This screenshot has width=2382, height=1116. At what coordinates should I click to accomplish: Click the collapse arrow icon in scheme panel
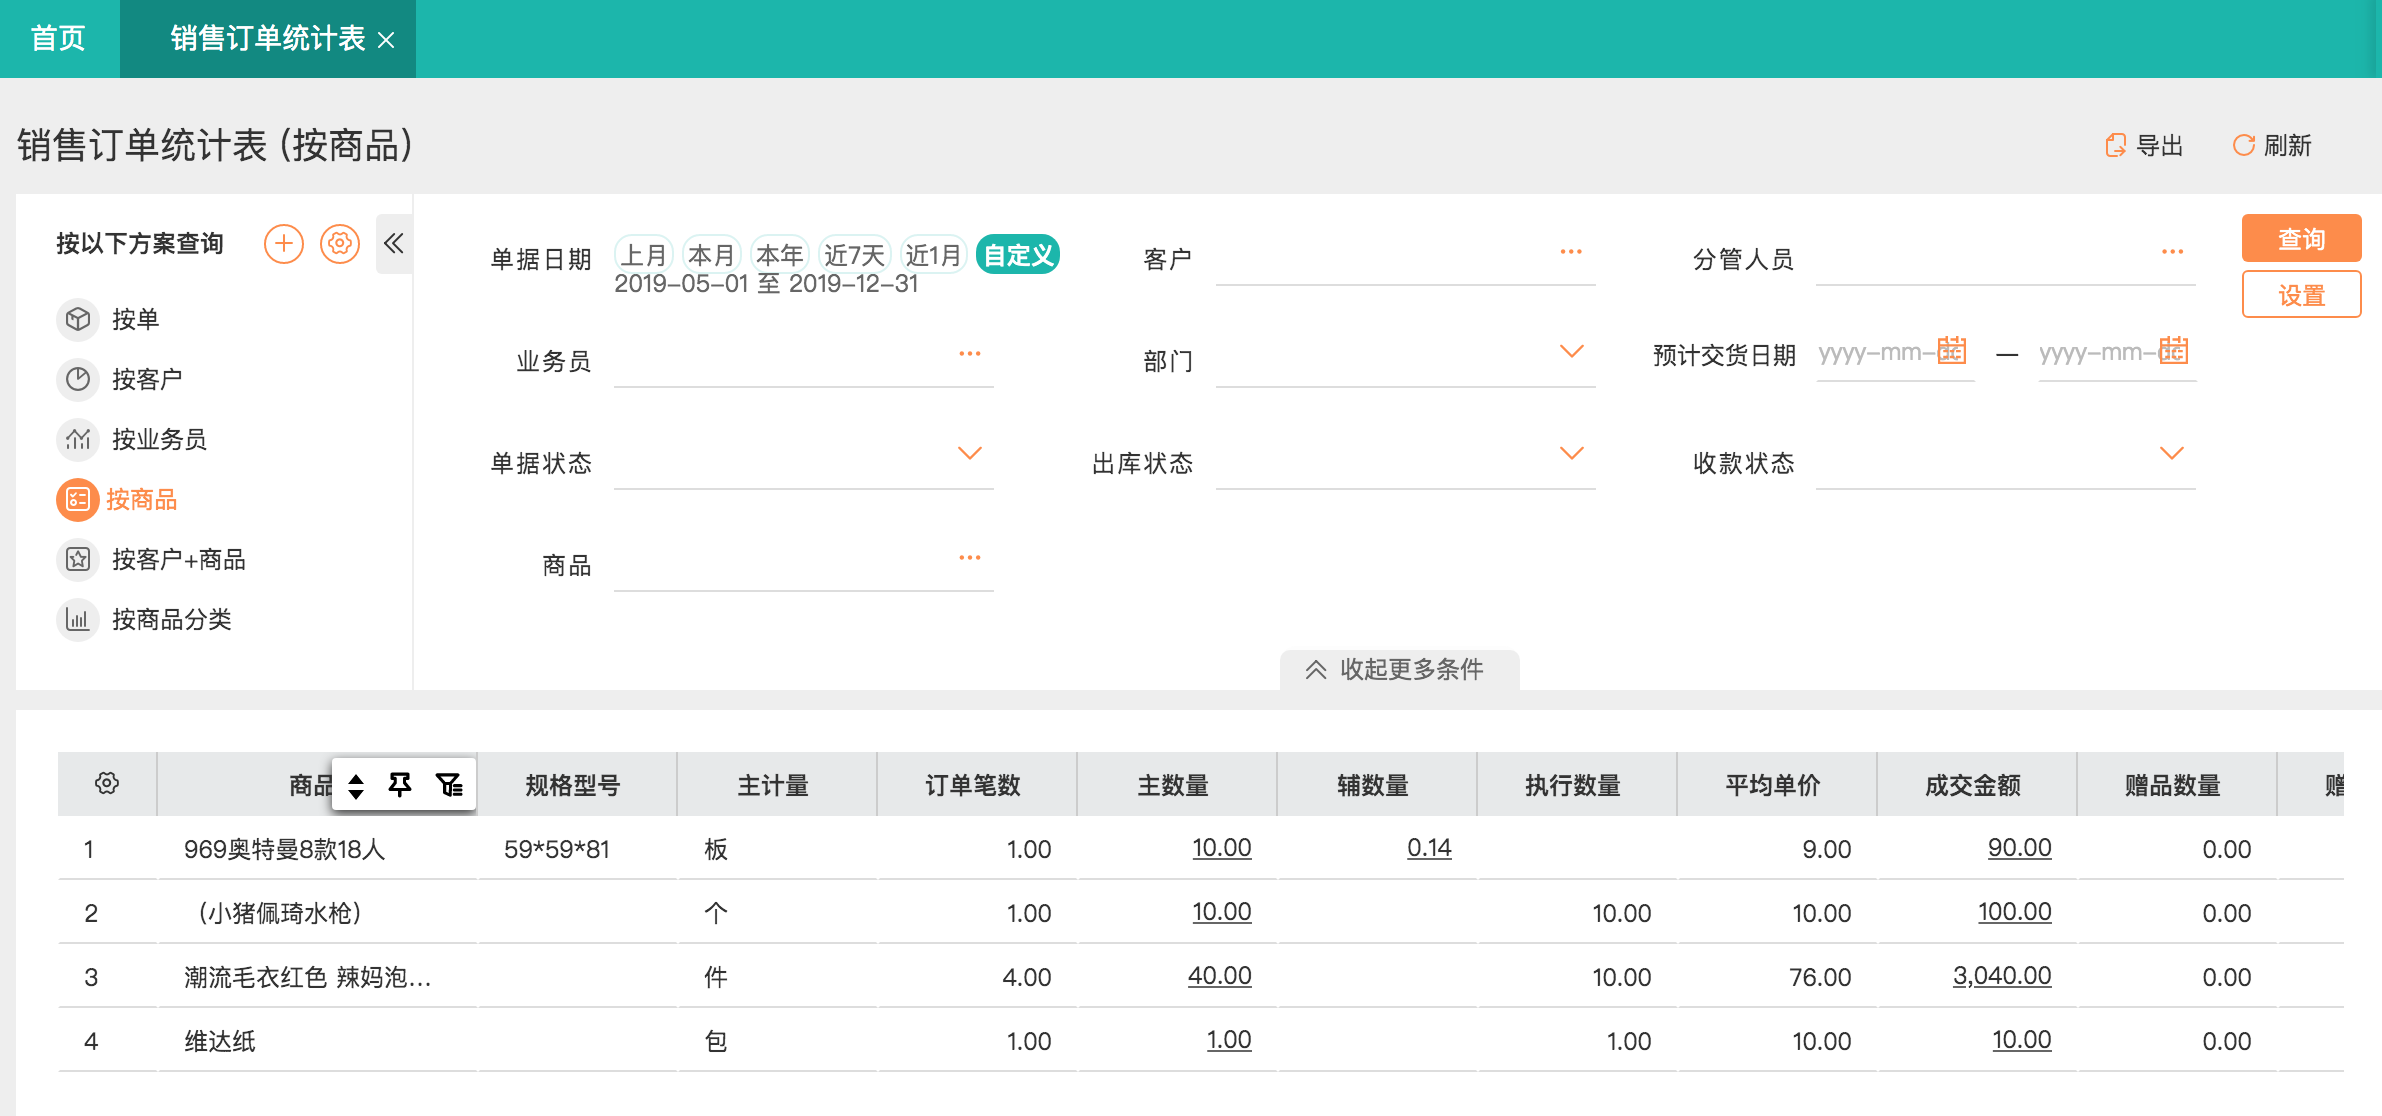coord(392,243)
